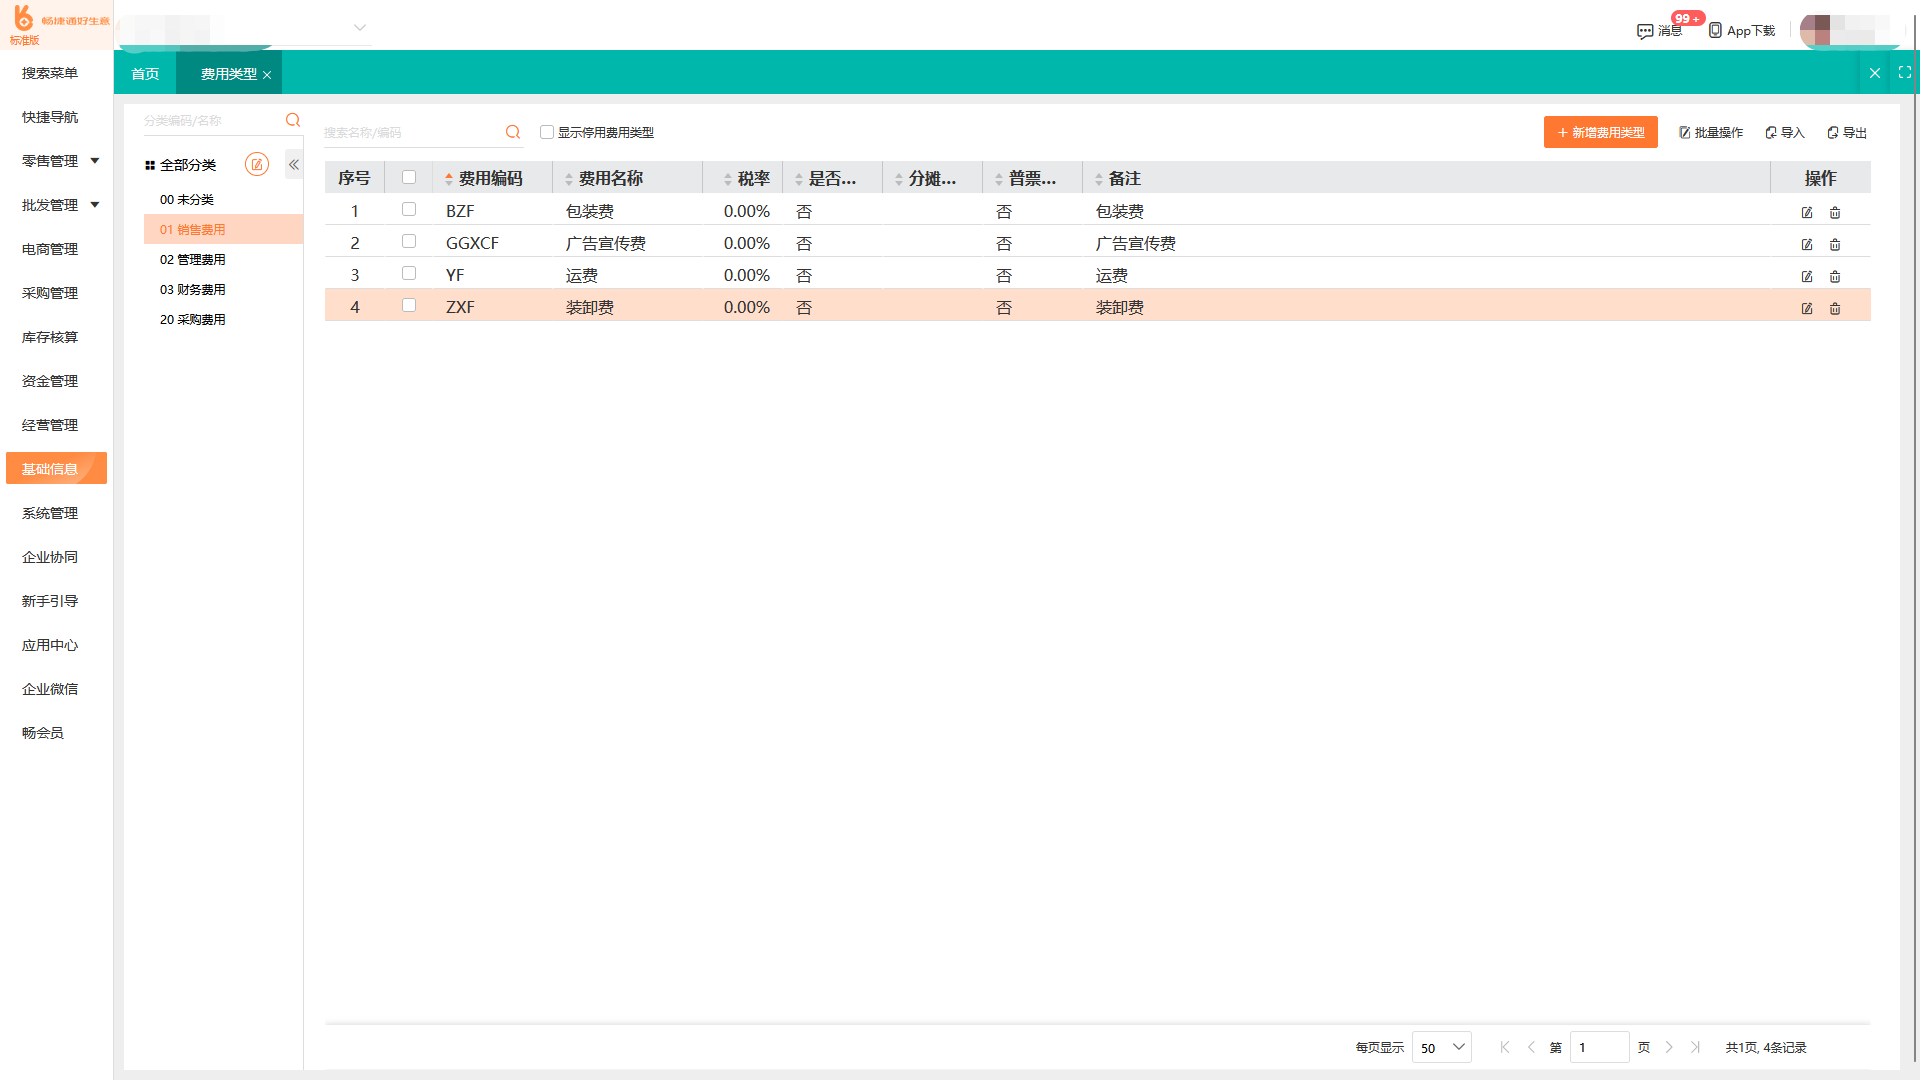Click the edit icon for YF row
This screenshot has width=1920, height=1080.
tap(1807, 274)
